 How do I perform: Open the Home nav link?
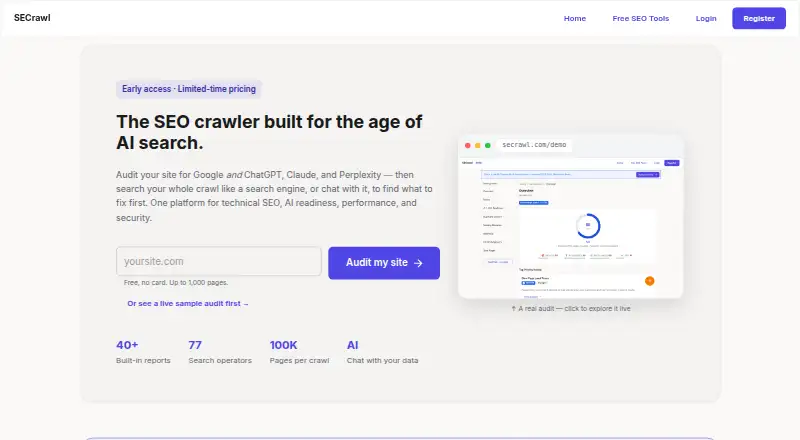tap(574, 18)
